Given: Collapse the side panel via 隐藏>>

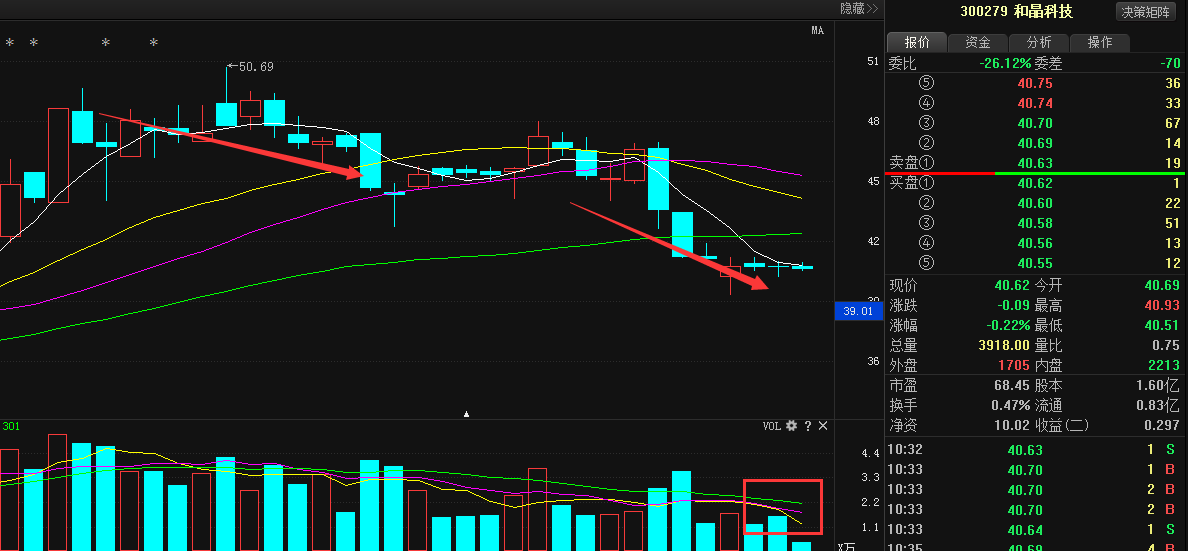Looking at the screenshot, I should pyautogui.click(x=858, y=8).
